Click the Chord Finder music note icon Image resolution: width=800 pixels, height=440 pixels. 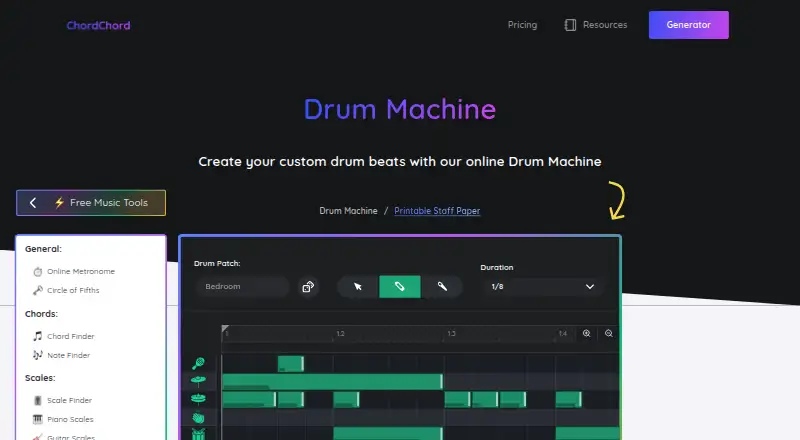[x=38, y=336]
